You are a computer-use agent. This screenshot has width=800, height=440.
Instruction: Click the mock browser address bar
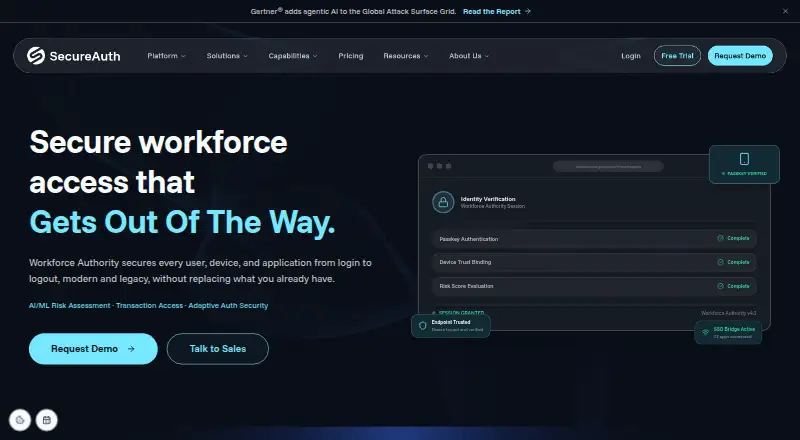click(x=608, y=166)
